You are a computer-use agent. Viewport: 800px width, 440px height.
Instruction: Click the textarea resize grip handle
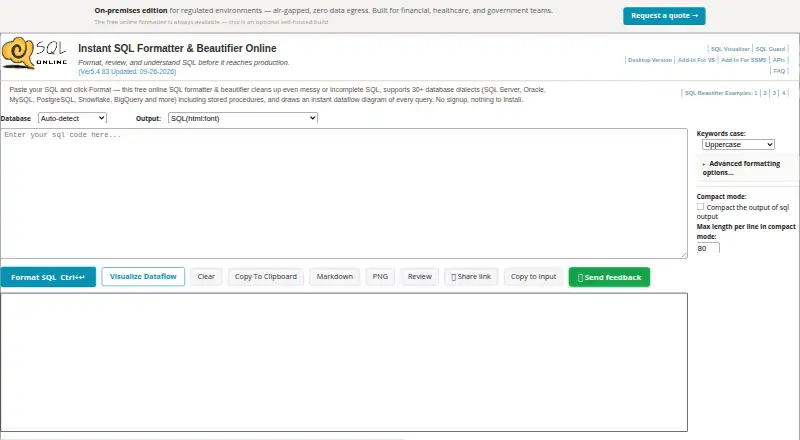684,254
